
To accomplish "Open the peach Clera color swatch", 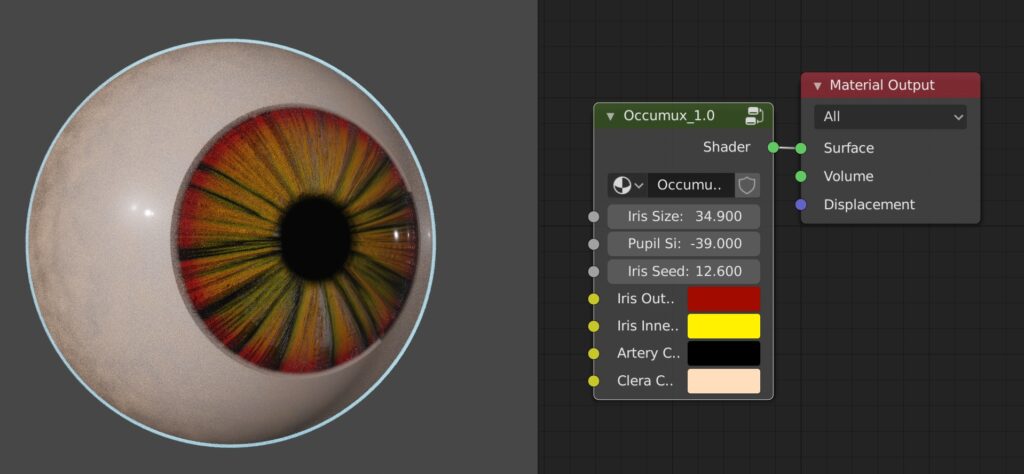I will [x=724, y=381].
